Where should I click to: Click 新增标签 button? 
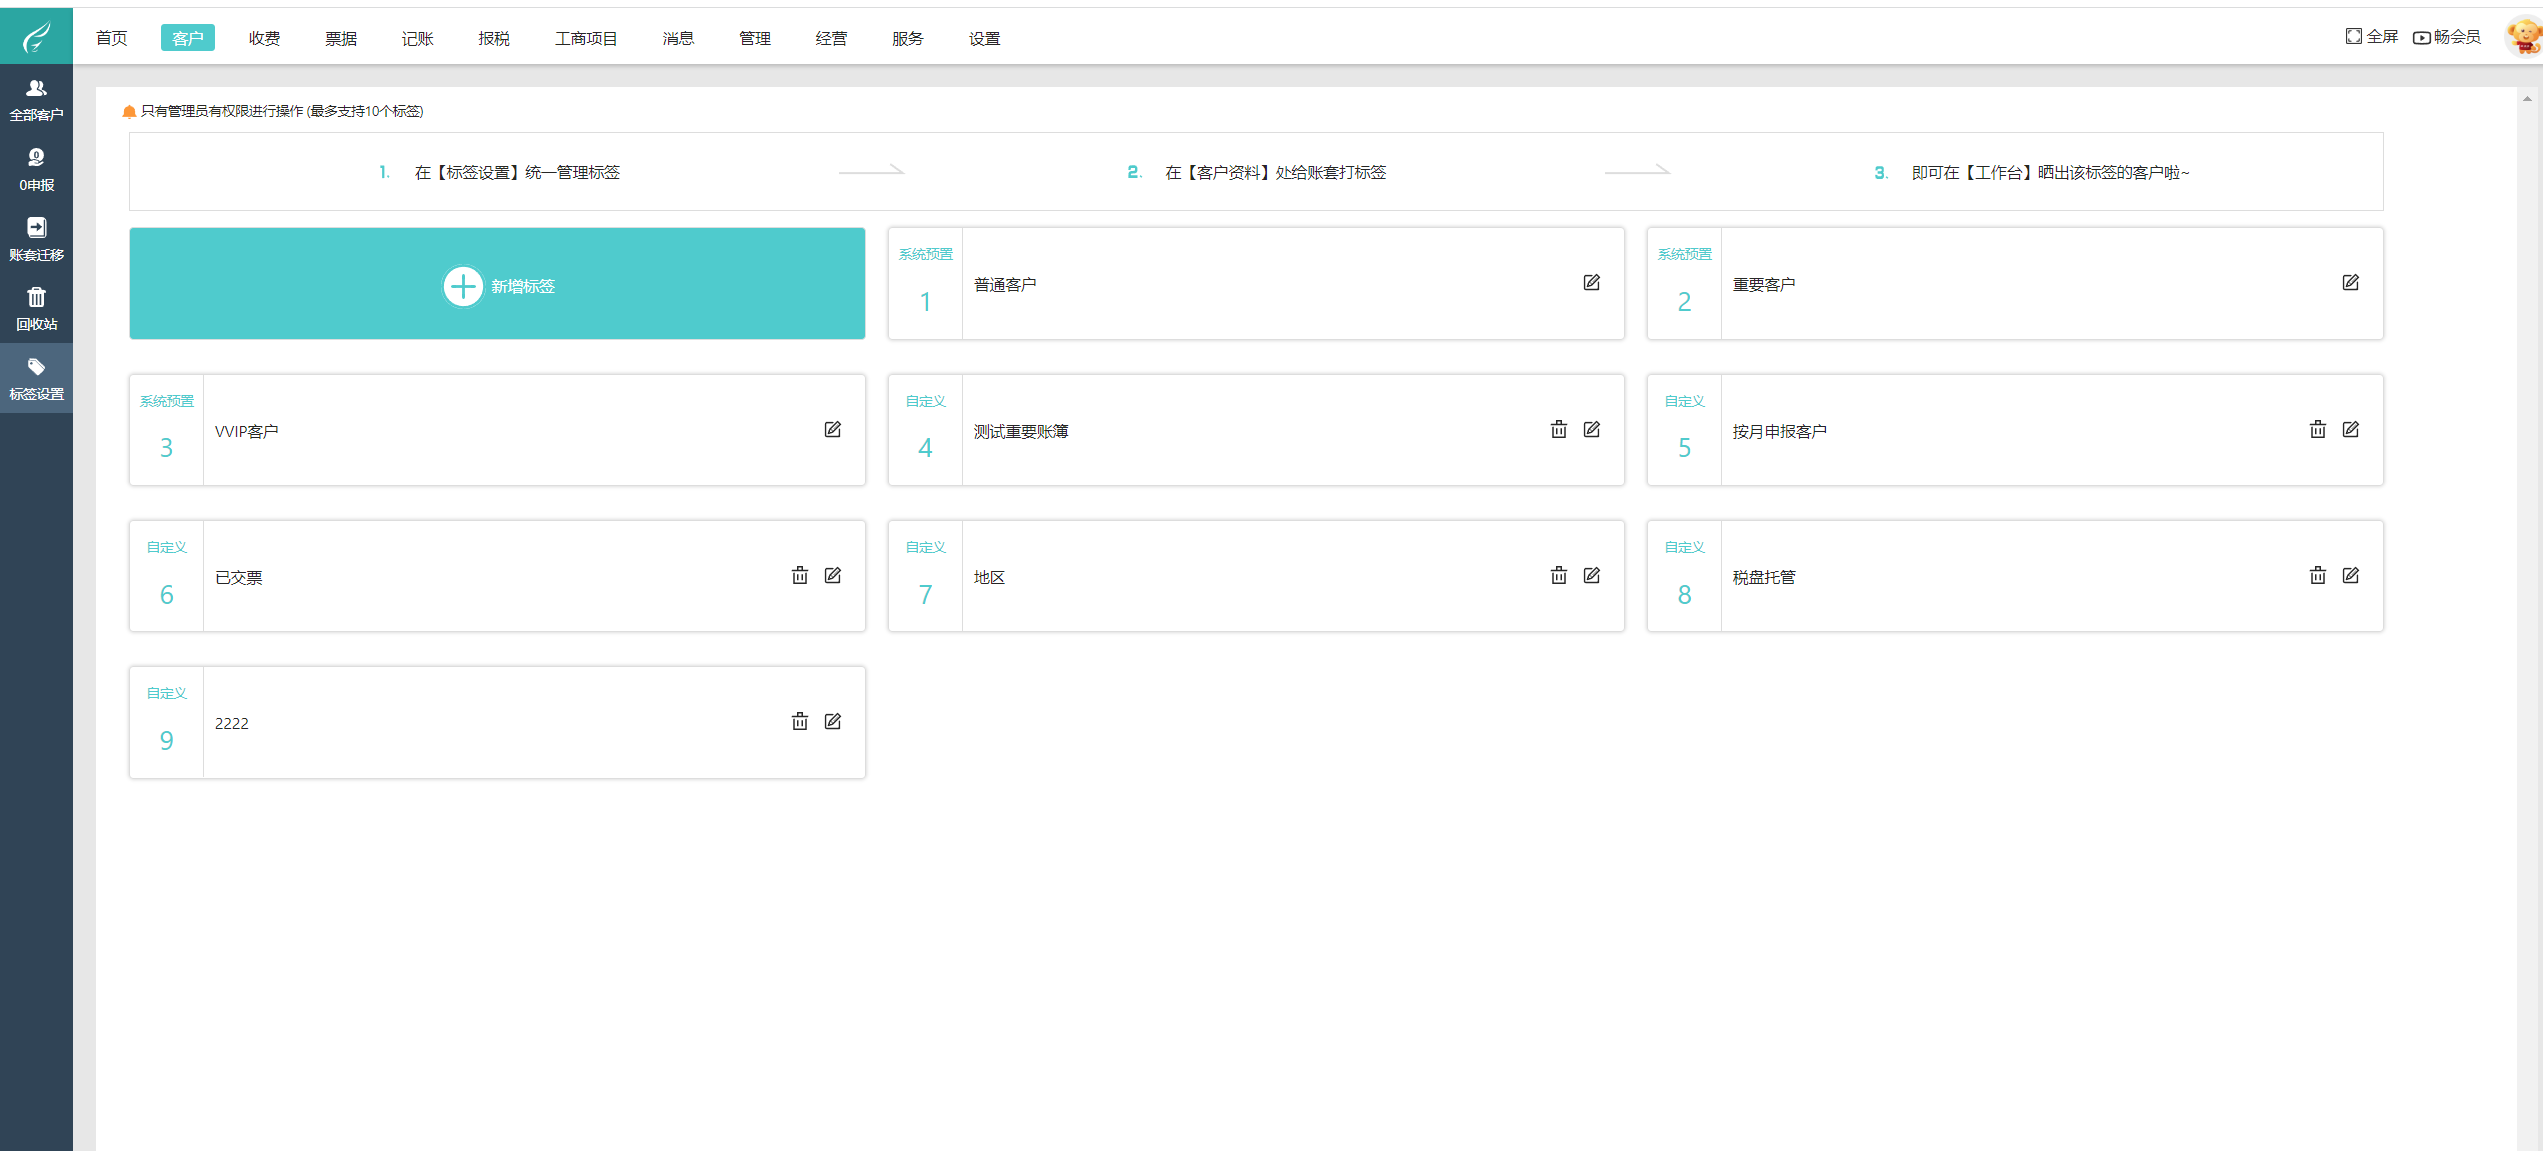tap(500, 287)
